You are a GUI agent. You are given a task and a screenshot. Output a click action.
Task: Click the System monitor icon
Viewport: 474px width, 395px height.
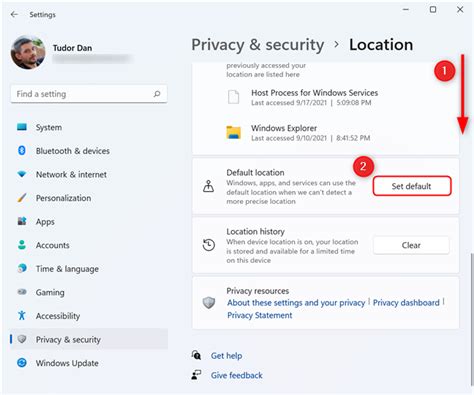22,127
